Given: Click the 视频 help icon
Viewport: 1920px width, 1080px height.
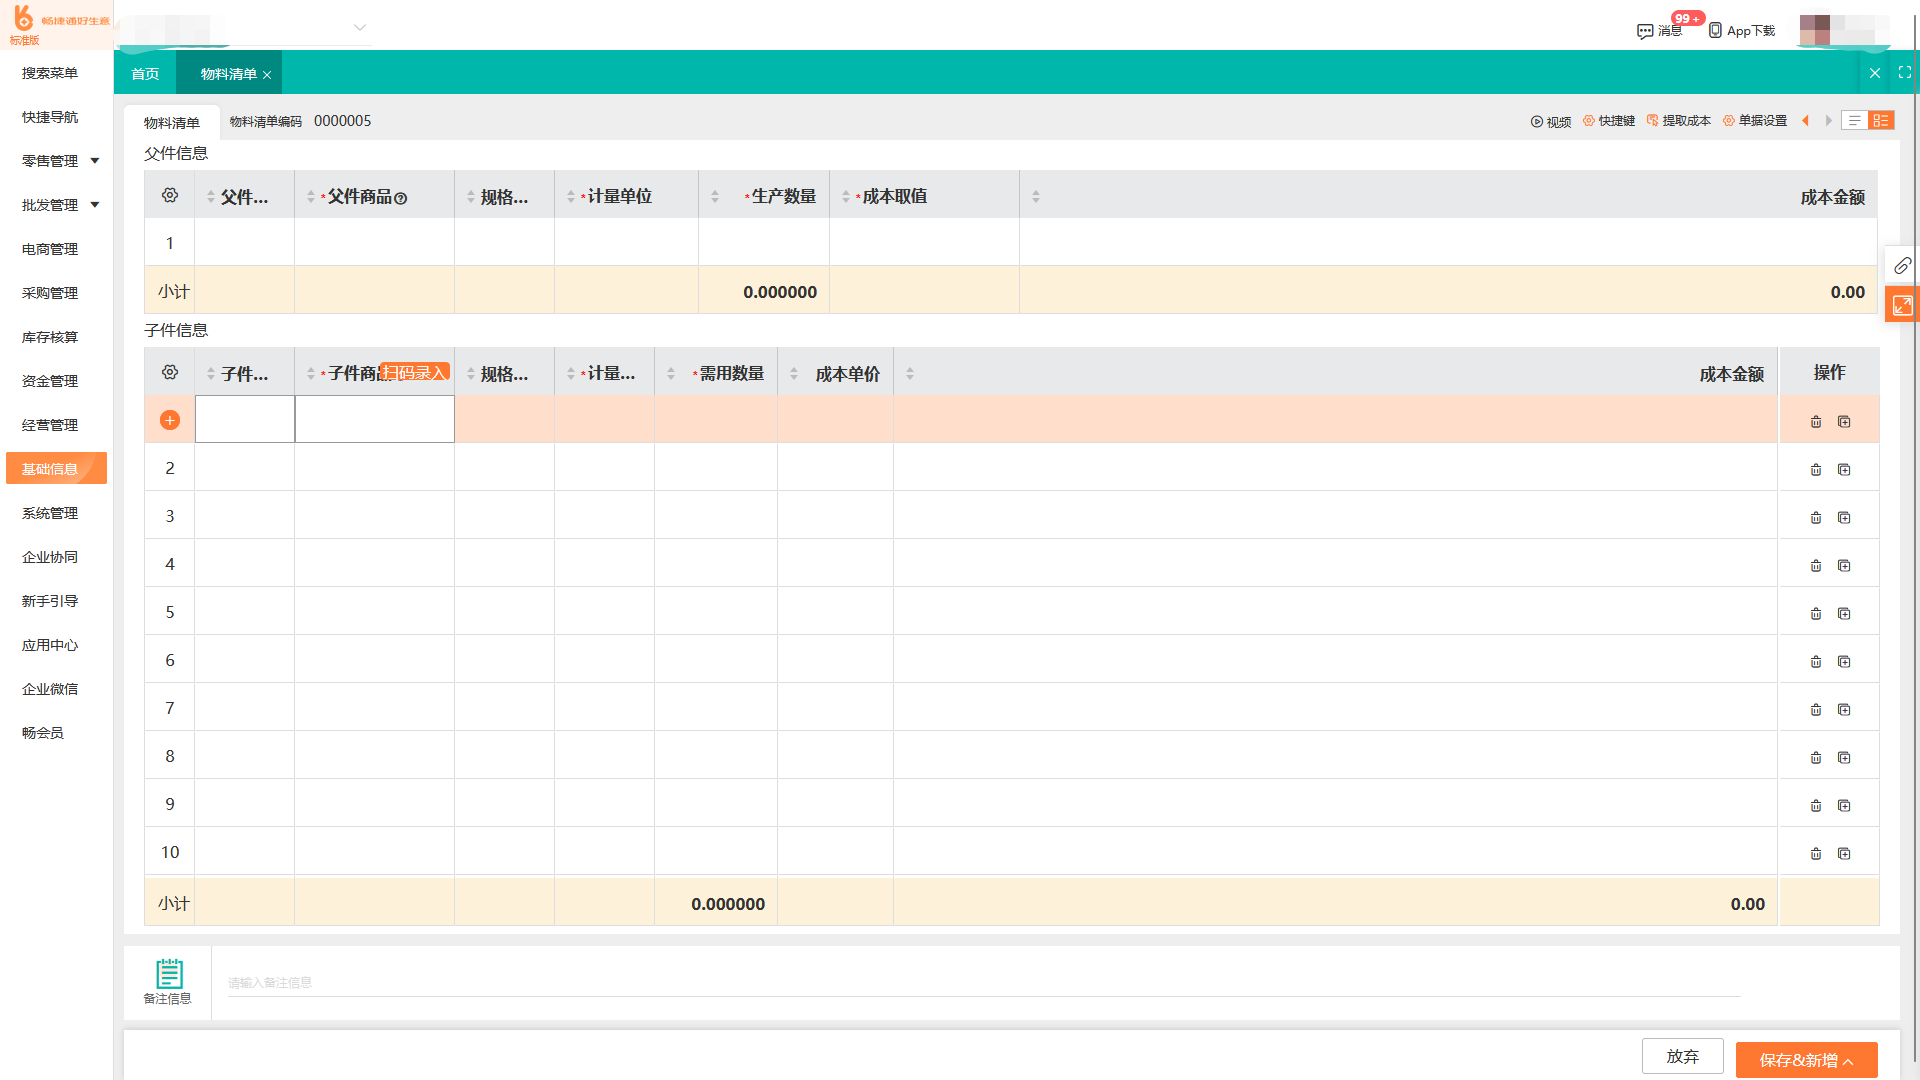Looking at the screenshot, I should 1549,121.
